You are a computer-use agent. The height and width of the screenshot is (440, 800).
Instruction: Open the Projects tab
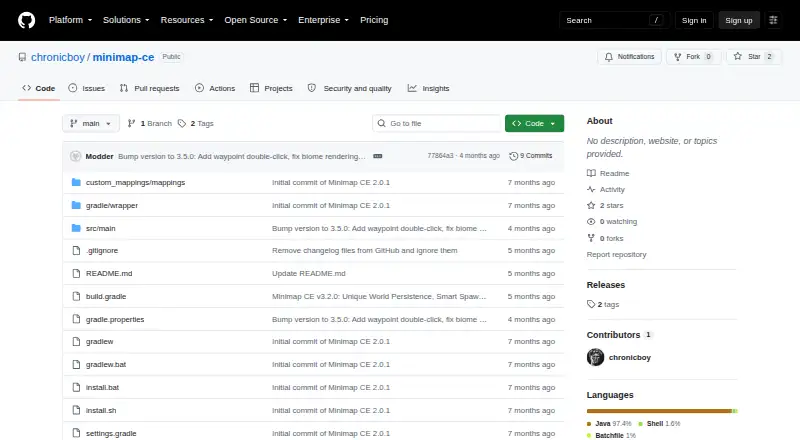(x=271, y=88)
